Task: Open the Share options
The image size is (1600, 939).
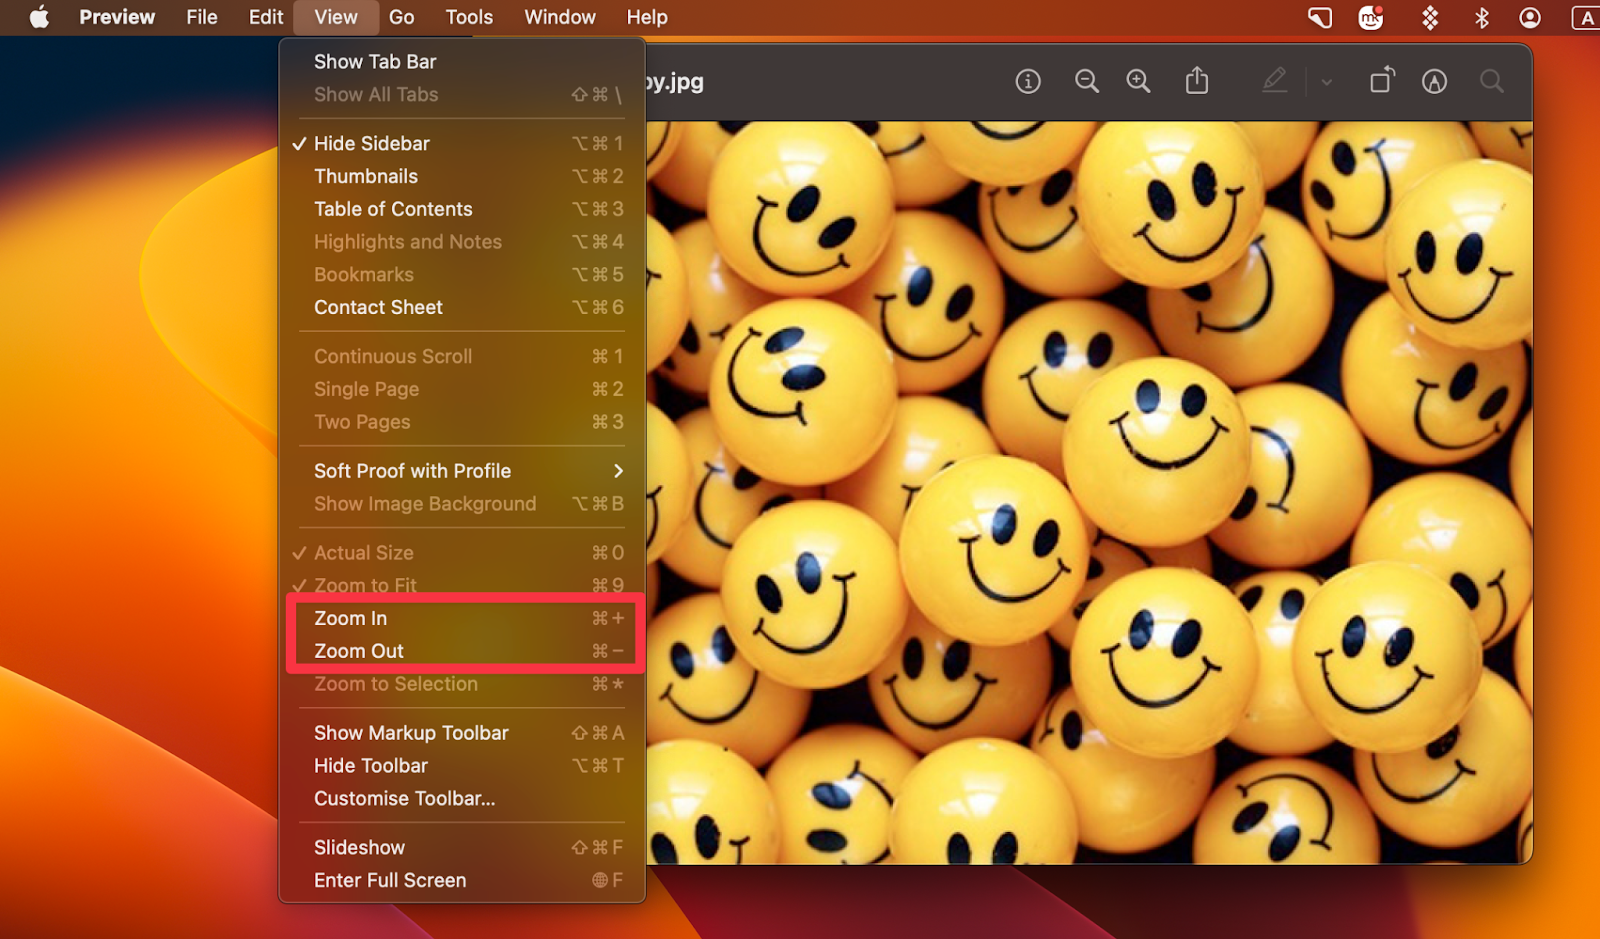Action: (1197, 82)
